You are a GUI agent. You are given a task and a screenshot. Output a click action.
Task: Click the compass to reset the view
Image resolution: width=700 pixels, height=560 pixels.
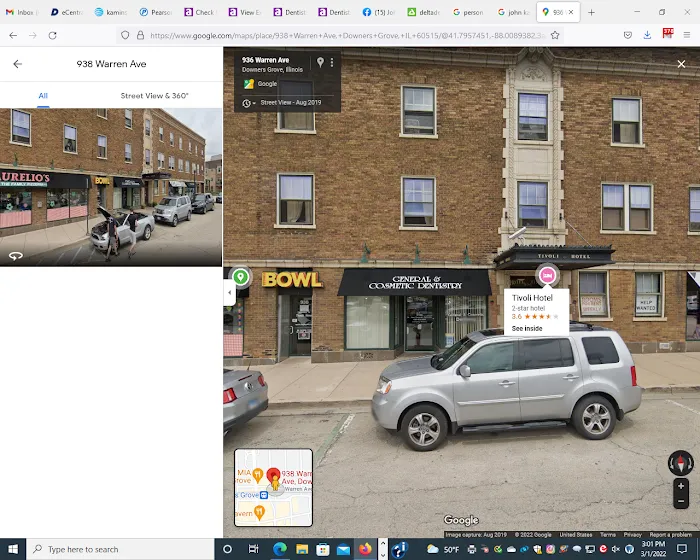(680, 461)
